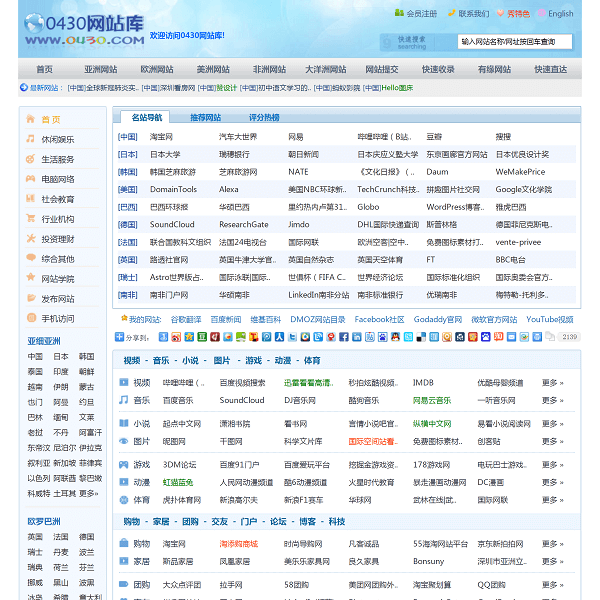The image size is (600, 600).
Task: Expand 更多 in the 游戏 row
Action: pyautogui.click(x=552, y=464)
